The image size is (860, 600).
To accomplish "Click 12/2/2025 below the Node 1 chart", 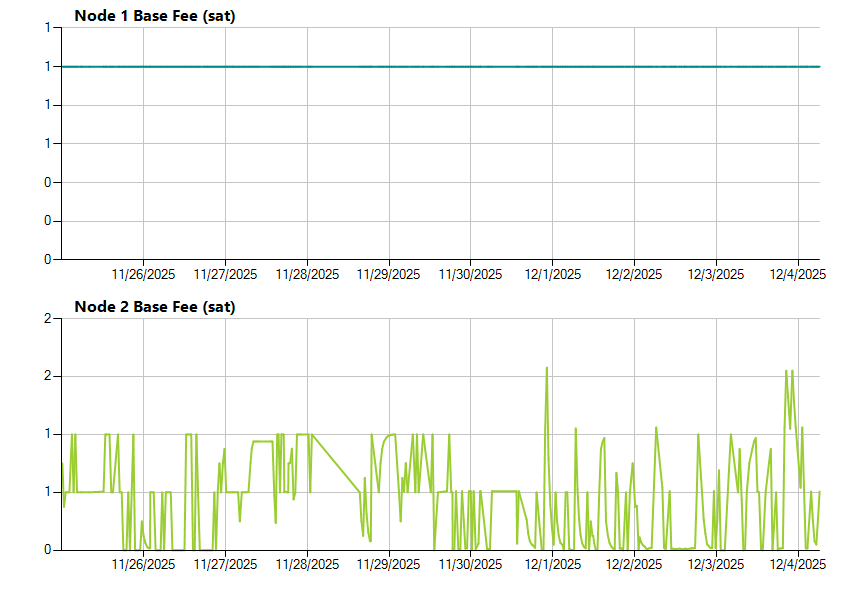I will click(x=635, y=274).
